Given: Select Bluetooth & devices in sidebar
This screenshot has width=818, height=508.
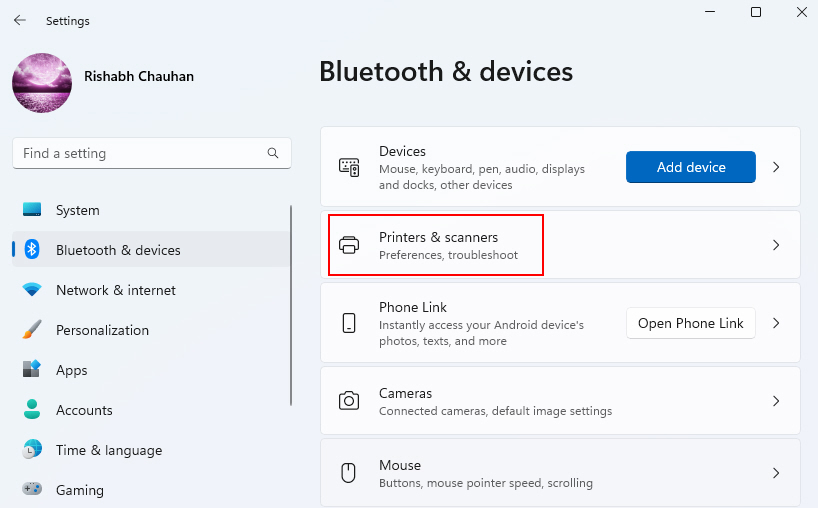Looking at the screenshot, I should pyautogui.click(x=118, y=250).
